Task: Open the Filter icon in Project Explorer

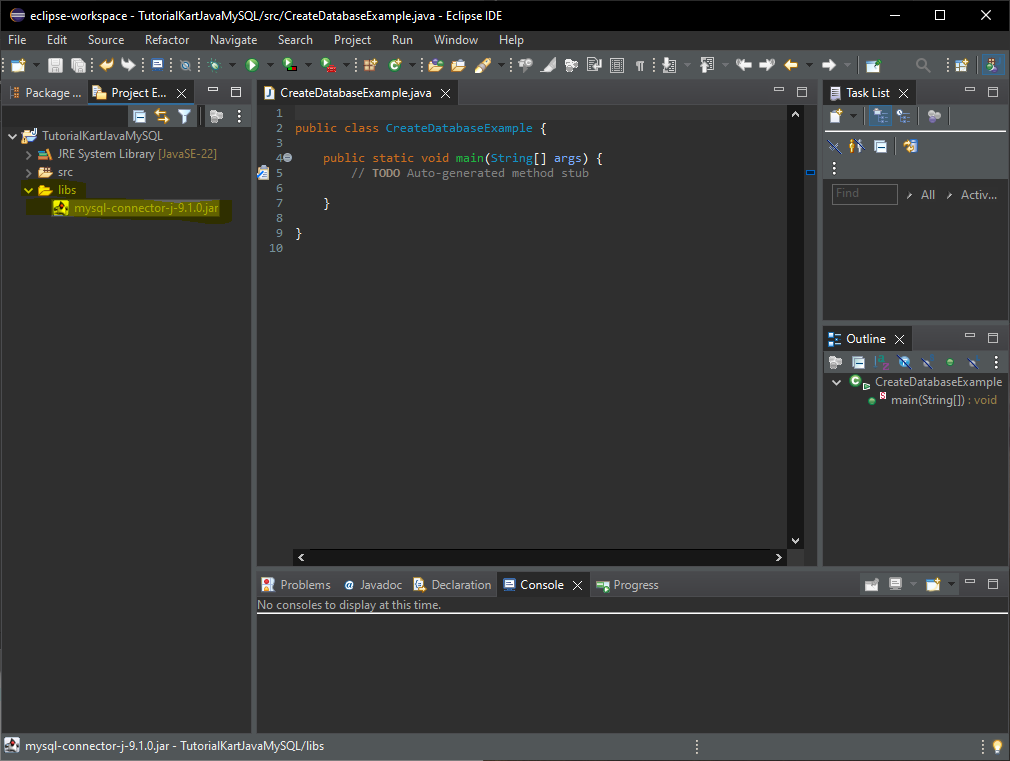Action: (x=184, y=116)
